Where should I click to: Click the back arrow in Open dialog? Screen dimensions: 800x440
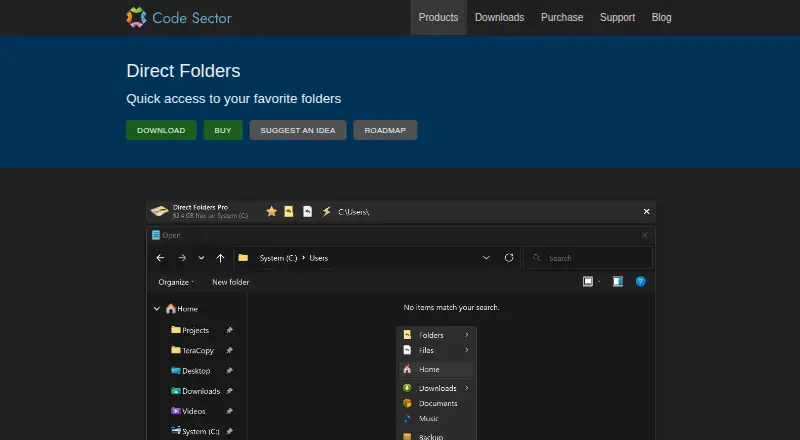click(160, 258)
